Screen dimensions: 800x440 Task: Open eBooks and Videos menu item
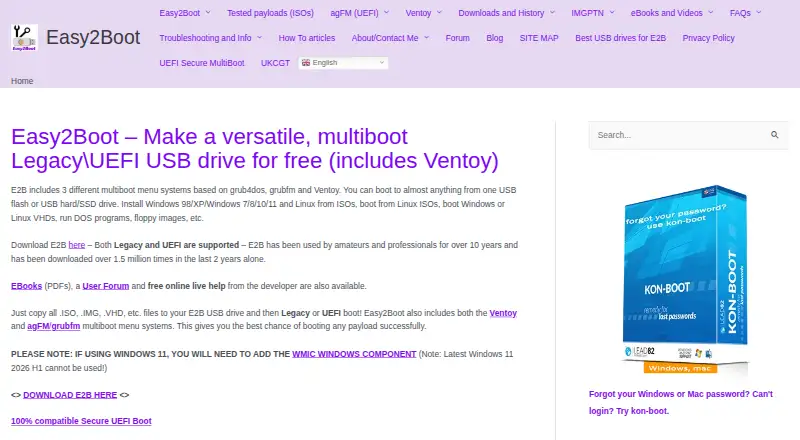pos(666,13)
